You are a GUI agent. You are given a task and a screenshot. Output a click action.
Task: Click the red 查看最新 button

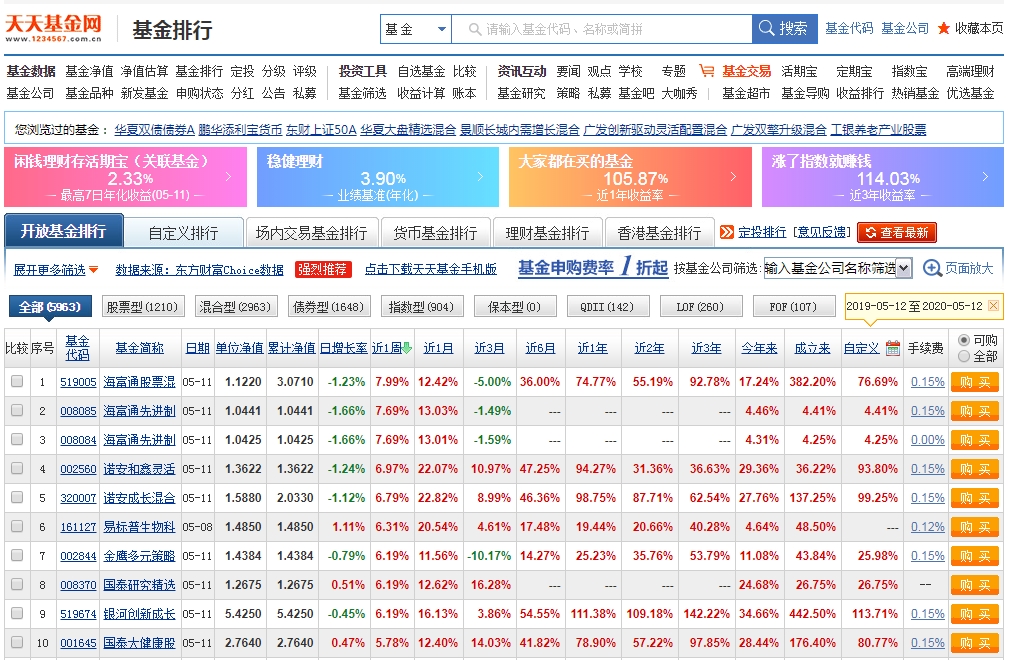point(896,233)
